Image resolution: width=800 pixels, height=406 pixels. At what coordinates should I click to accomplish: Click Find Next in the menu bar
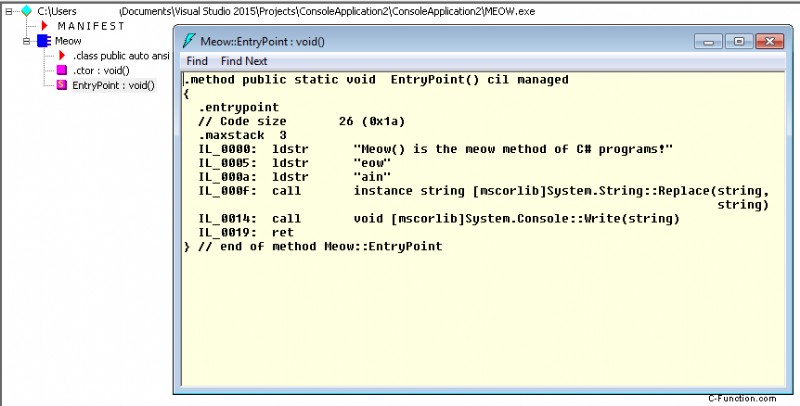(244, 61)
